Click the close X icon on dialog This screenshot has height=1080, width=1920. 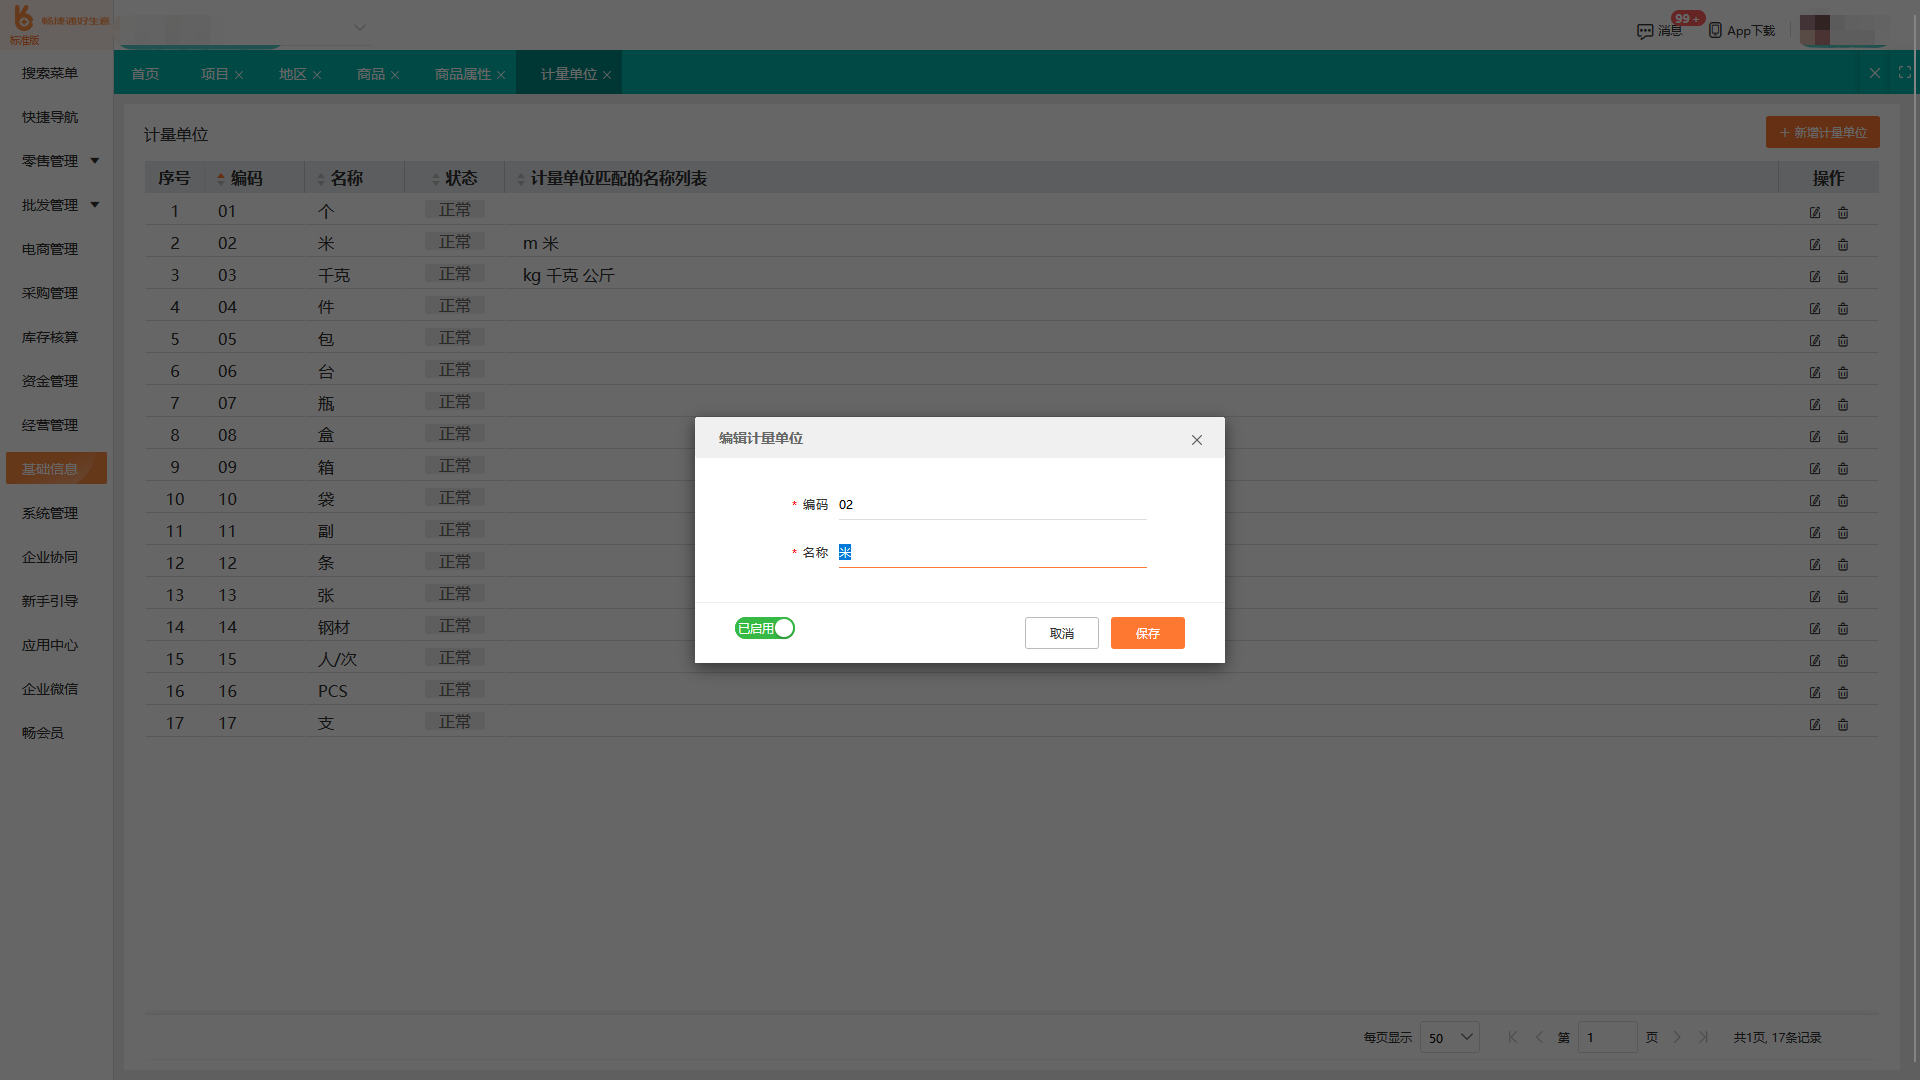pos(1197,439)
